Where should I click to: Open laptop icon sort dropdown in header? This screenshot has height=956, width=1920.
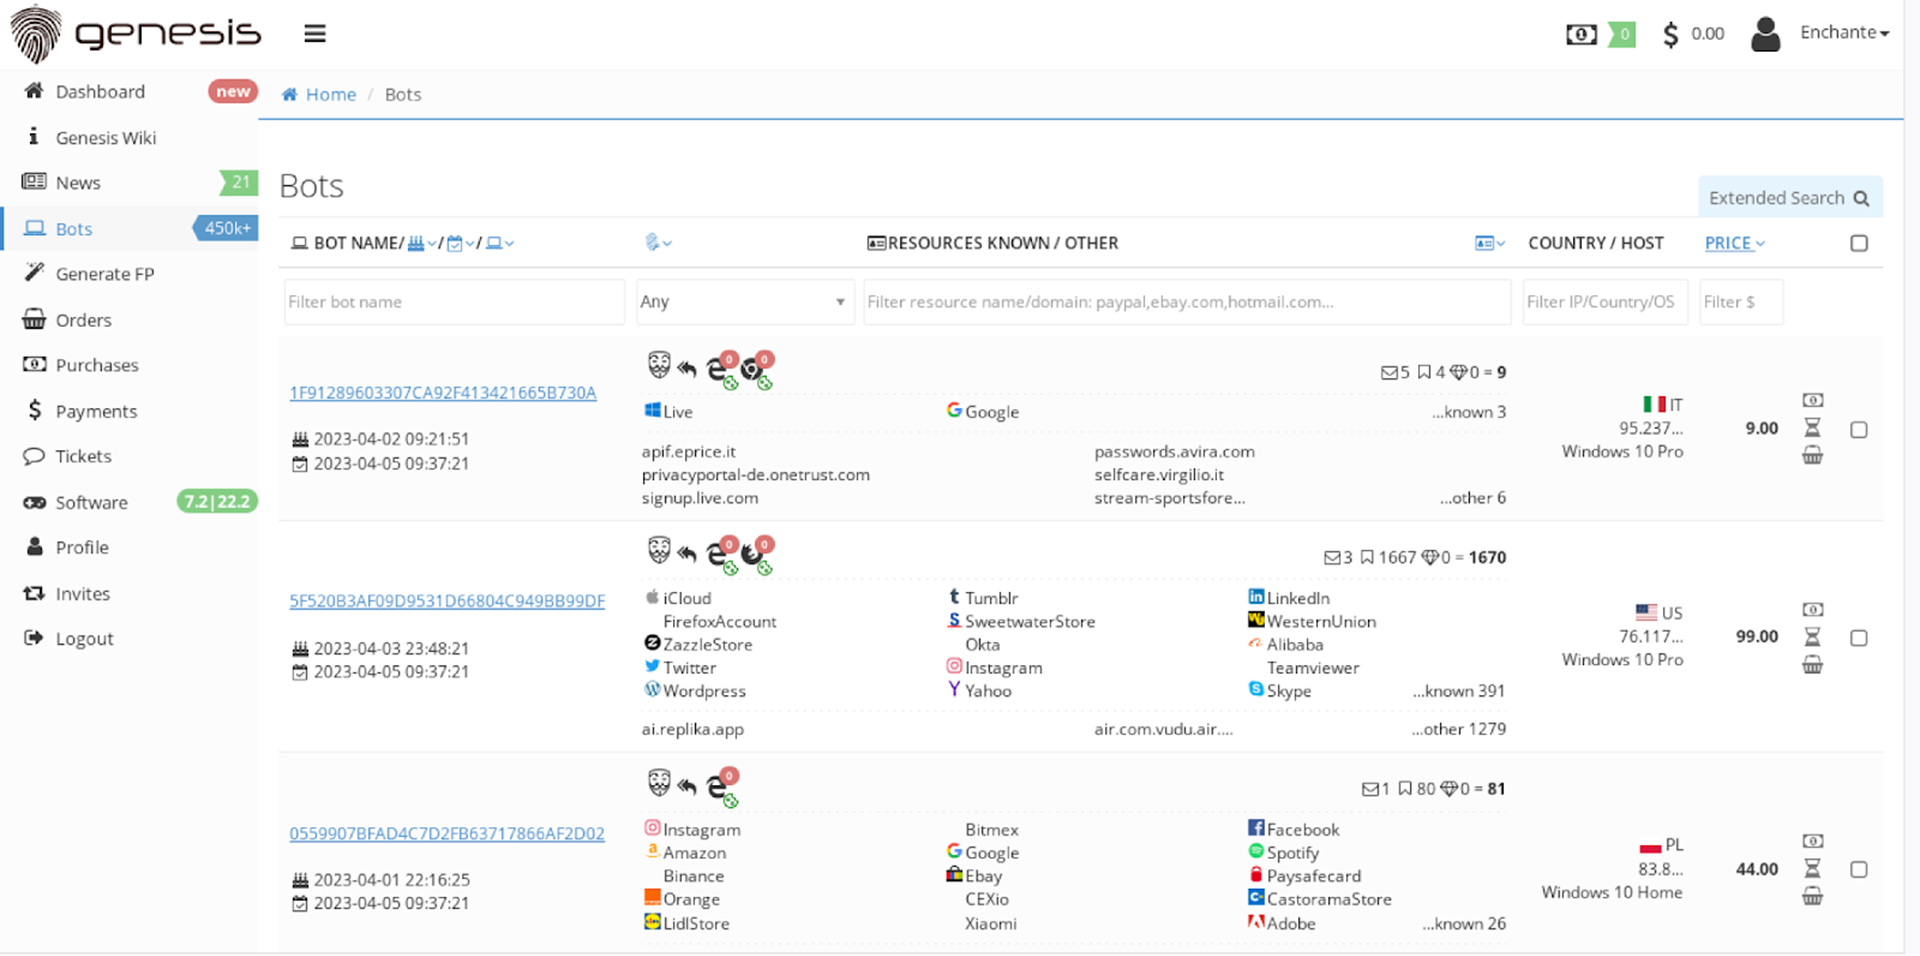500,243
